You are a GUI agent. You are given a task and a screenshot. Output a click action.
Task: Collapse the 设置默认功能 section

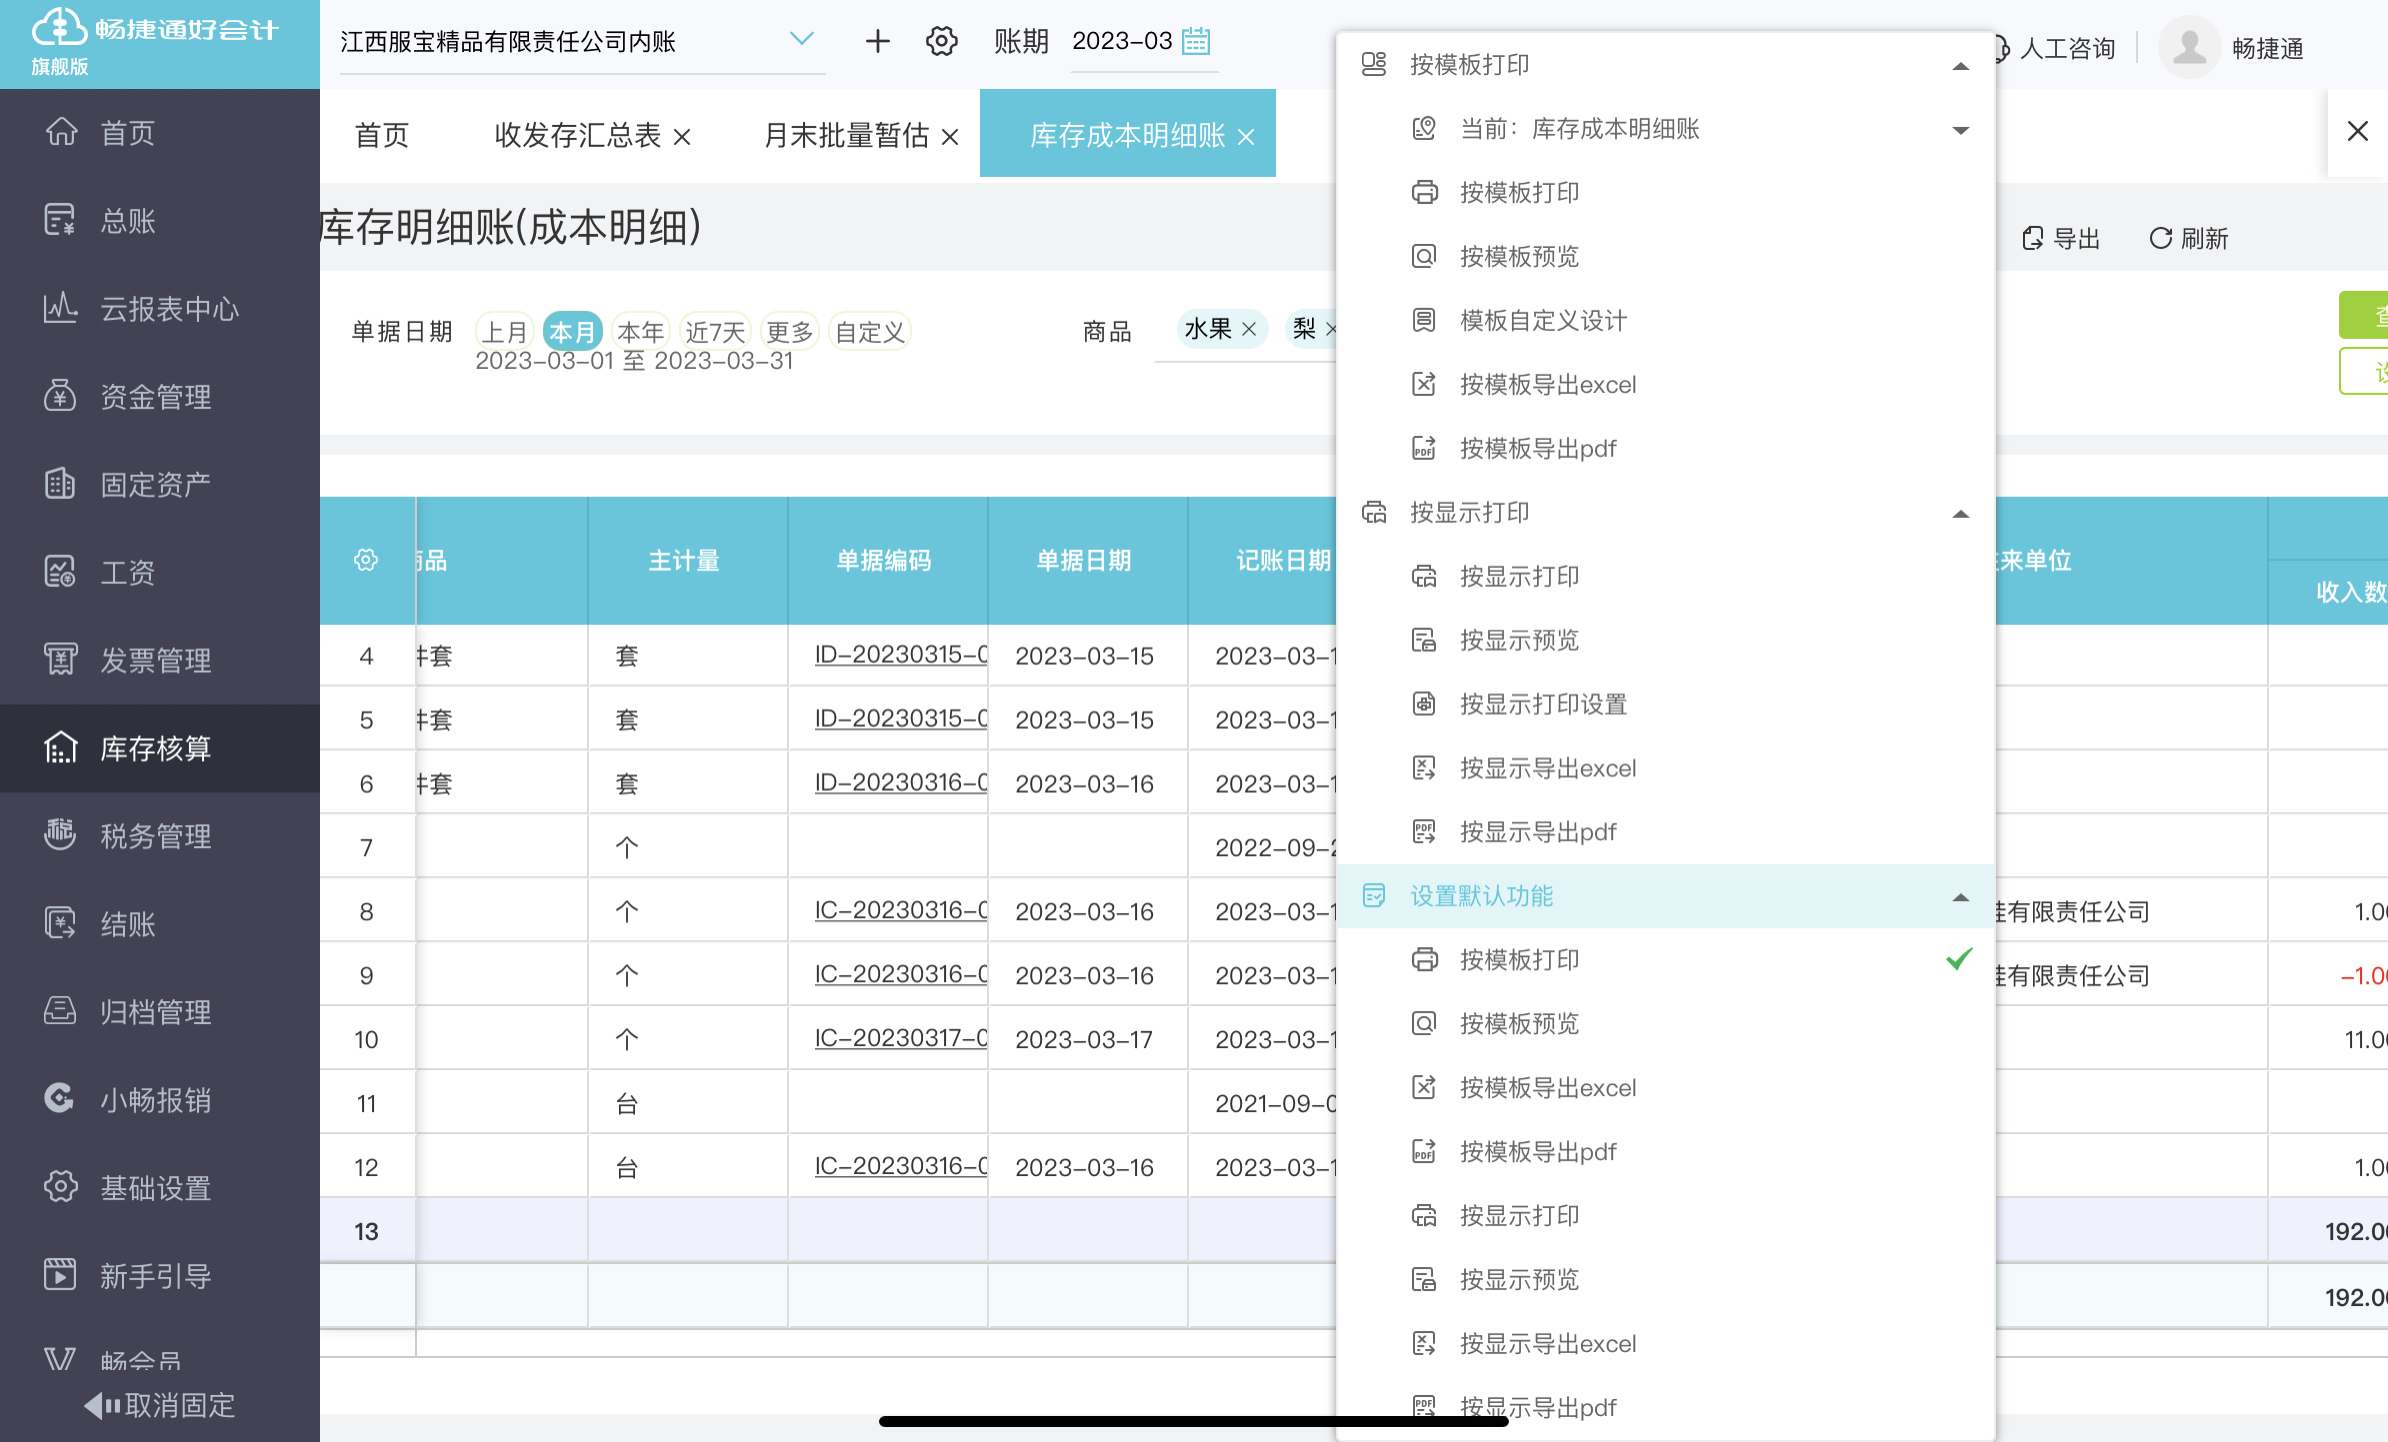pyautogui.click(x=1962, y=894)
